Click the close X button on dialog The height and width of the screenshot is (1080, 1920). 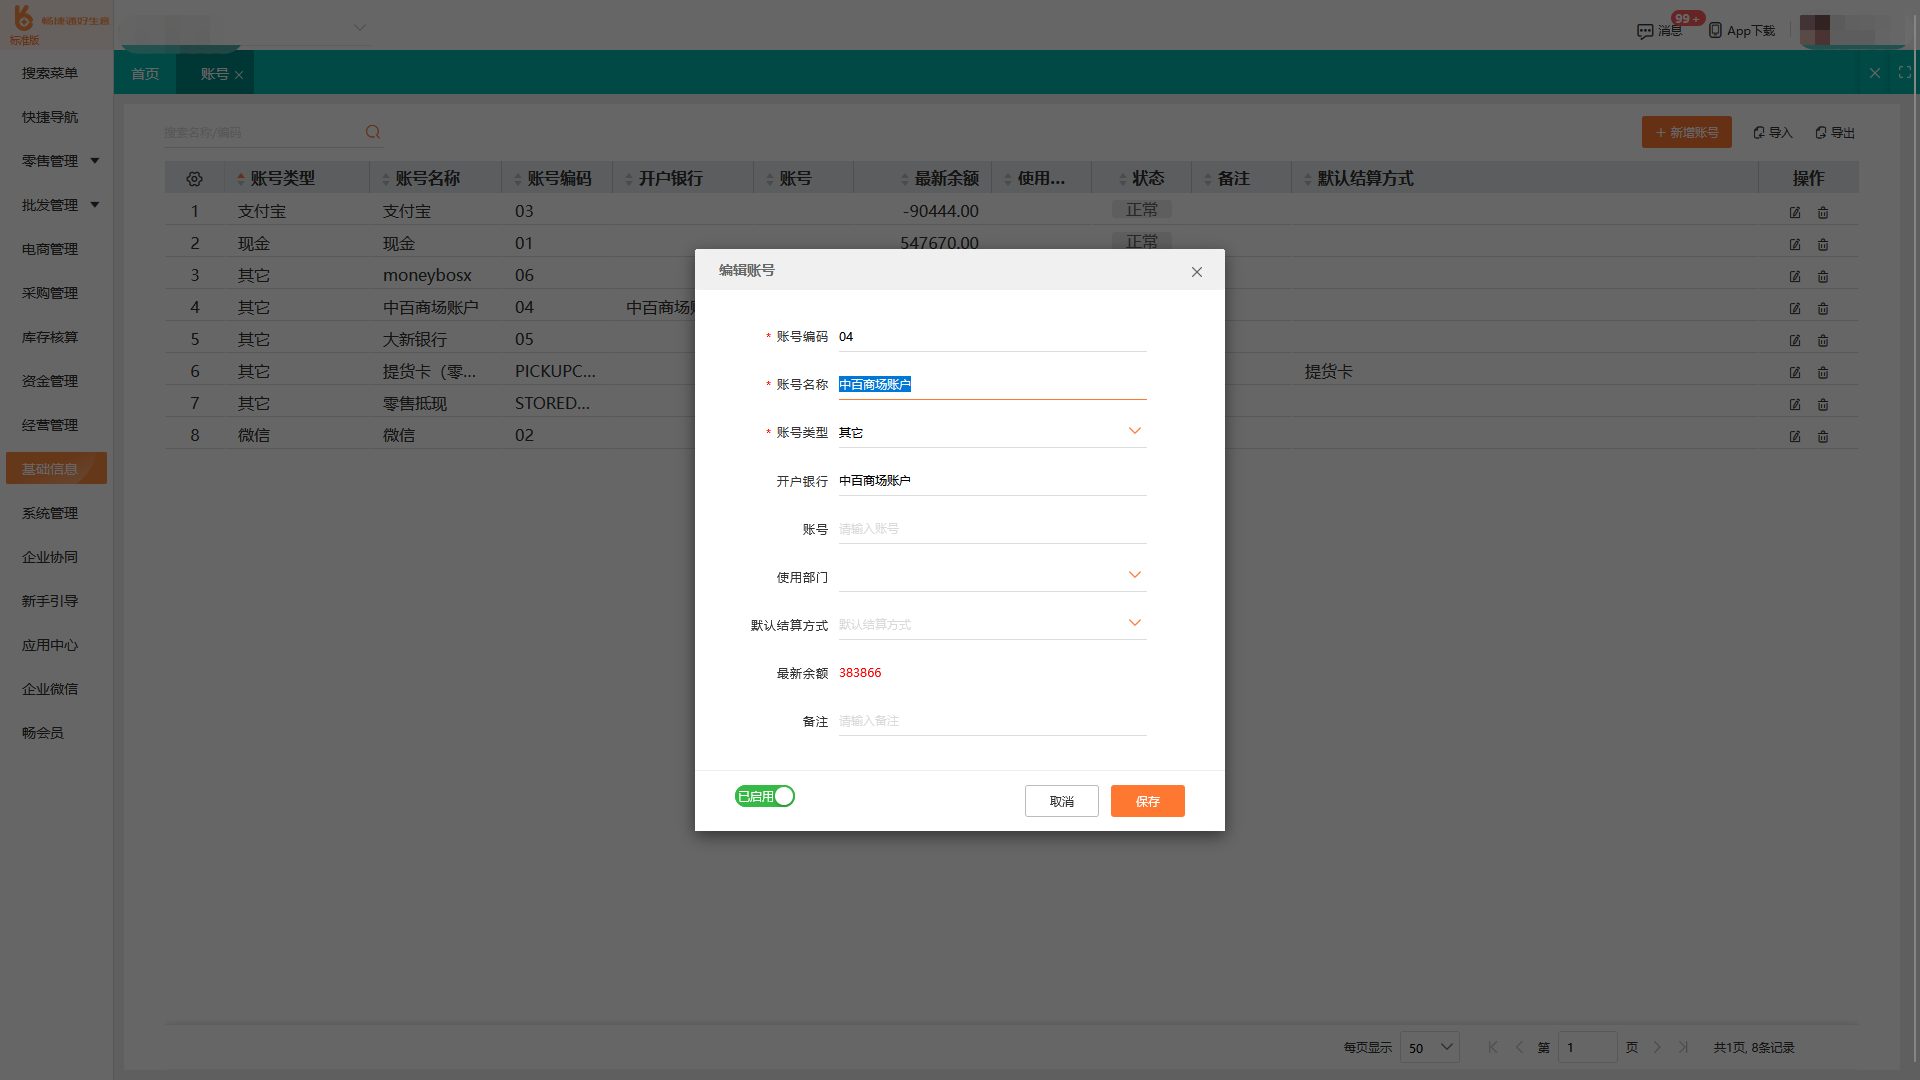click(x=1197, y=272)
